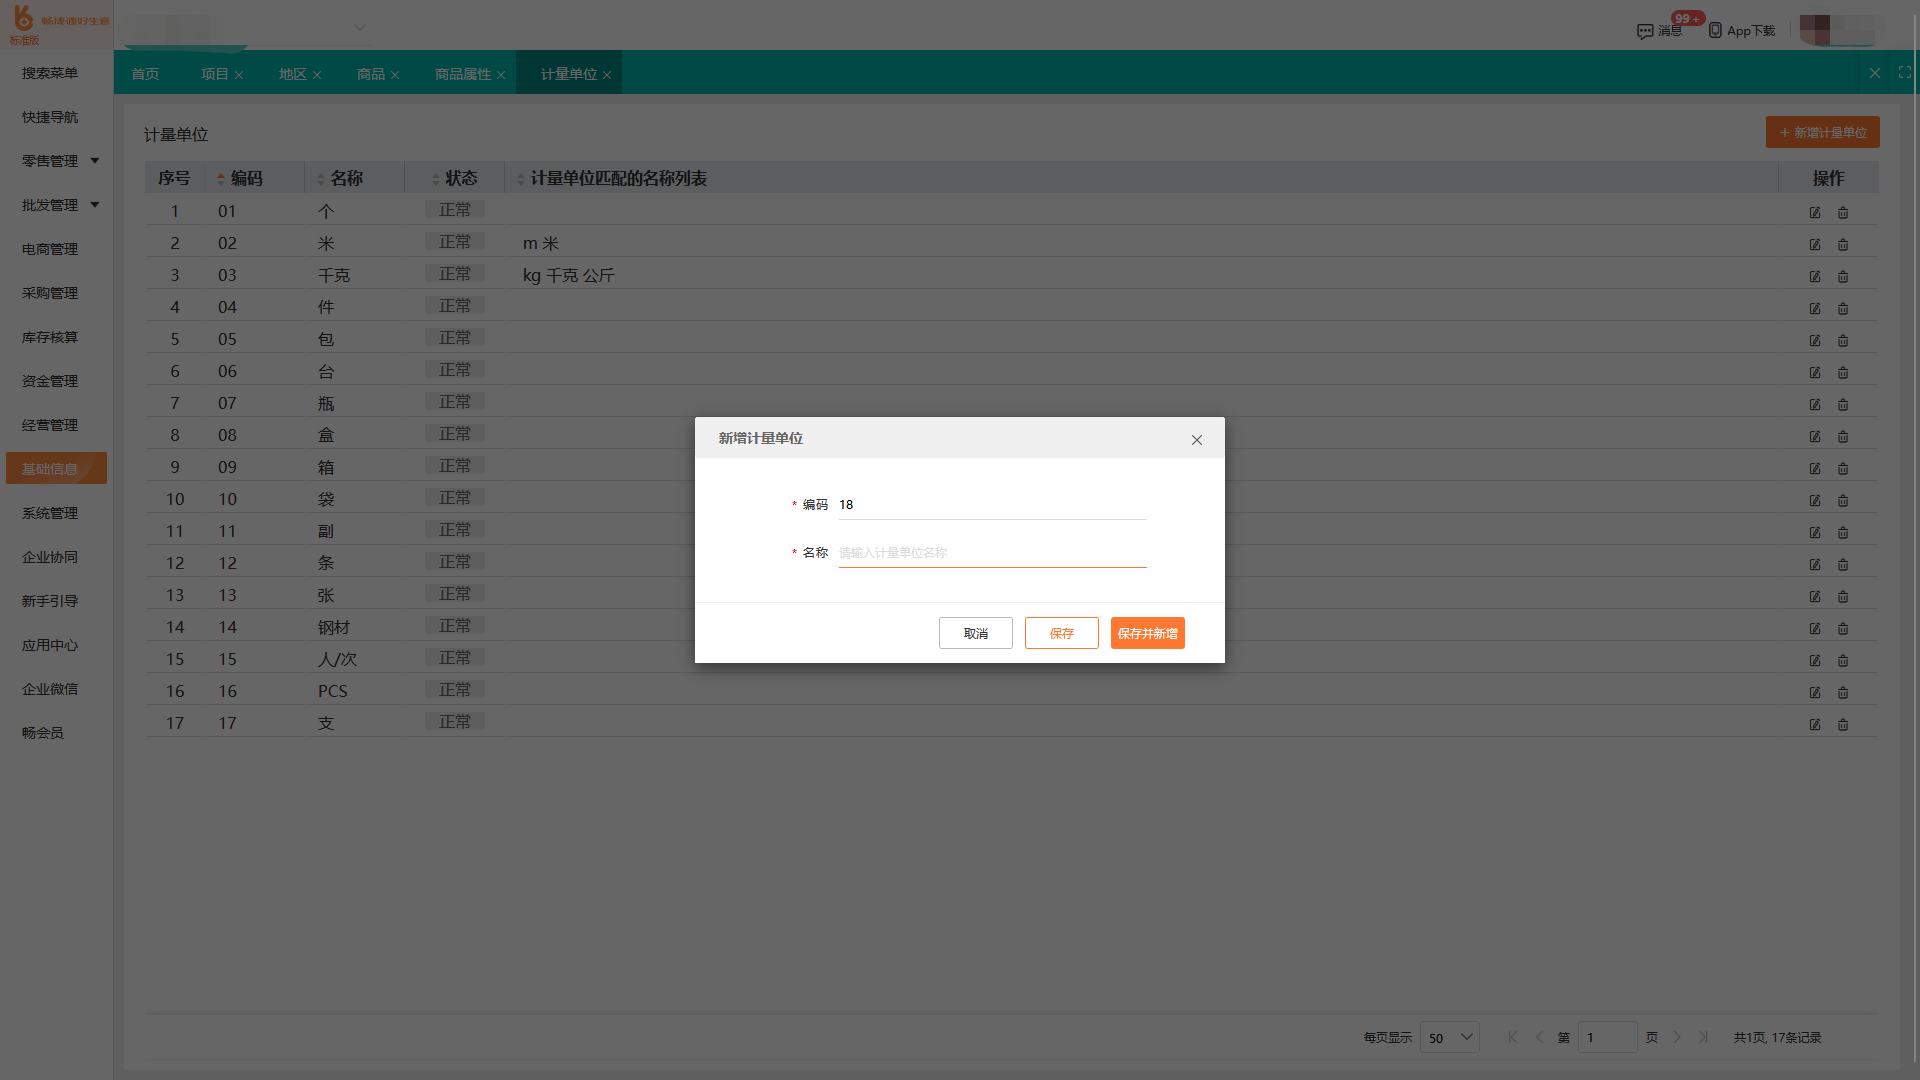The height and width of the screenshot is (1080, 1920).
Task: Click 名称 input field in dialog
Action: click(x=990, y=551)
